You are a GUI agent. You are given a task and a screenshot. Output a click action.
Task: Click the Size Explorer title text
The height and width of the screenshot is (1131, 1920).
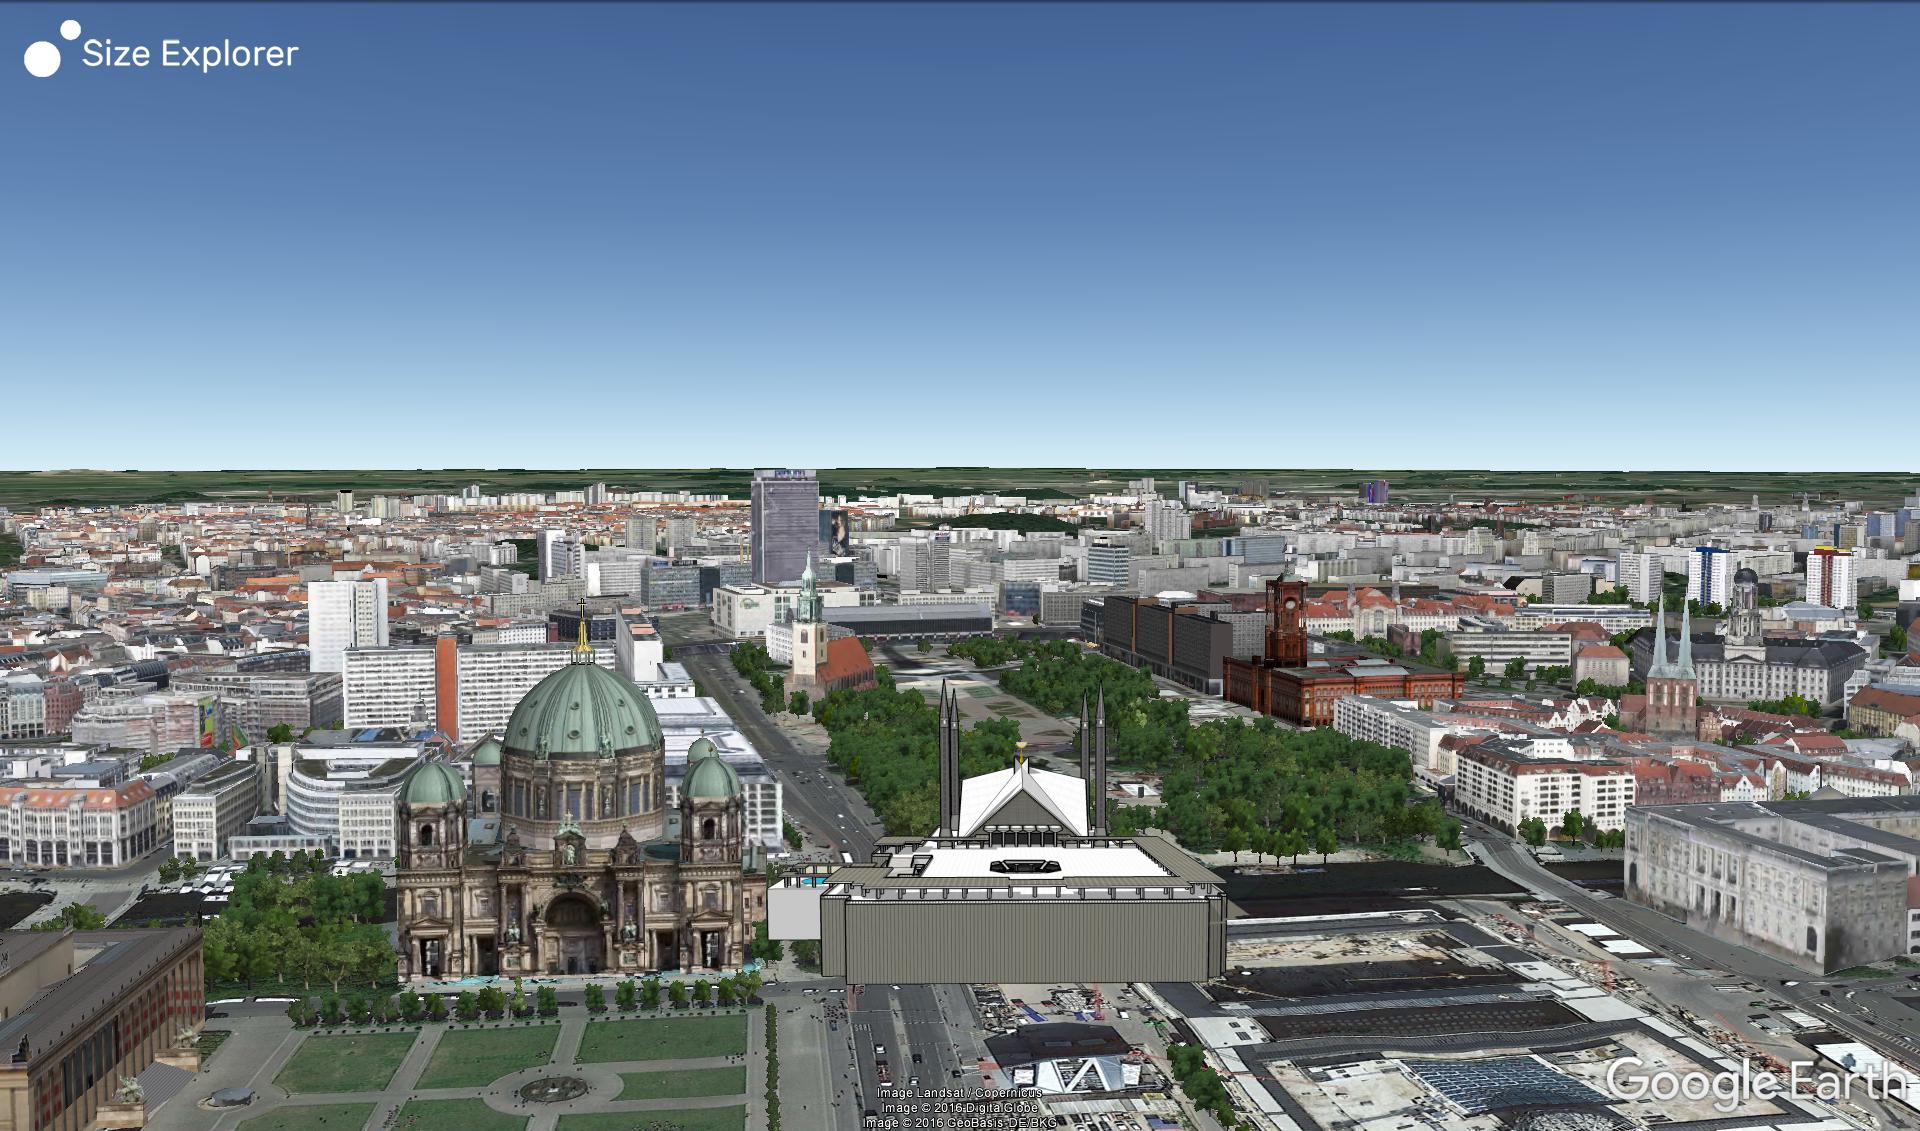pyautogui.click(x=189, y=54)
